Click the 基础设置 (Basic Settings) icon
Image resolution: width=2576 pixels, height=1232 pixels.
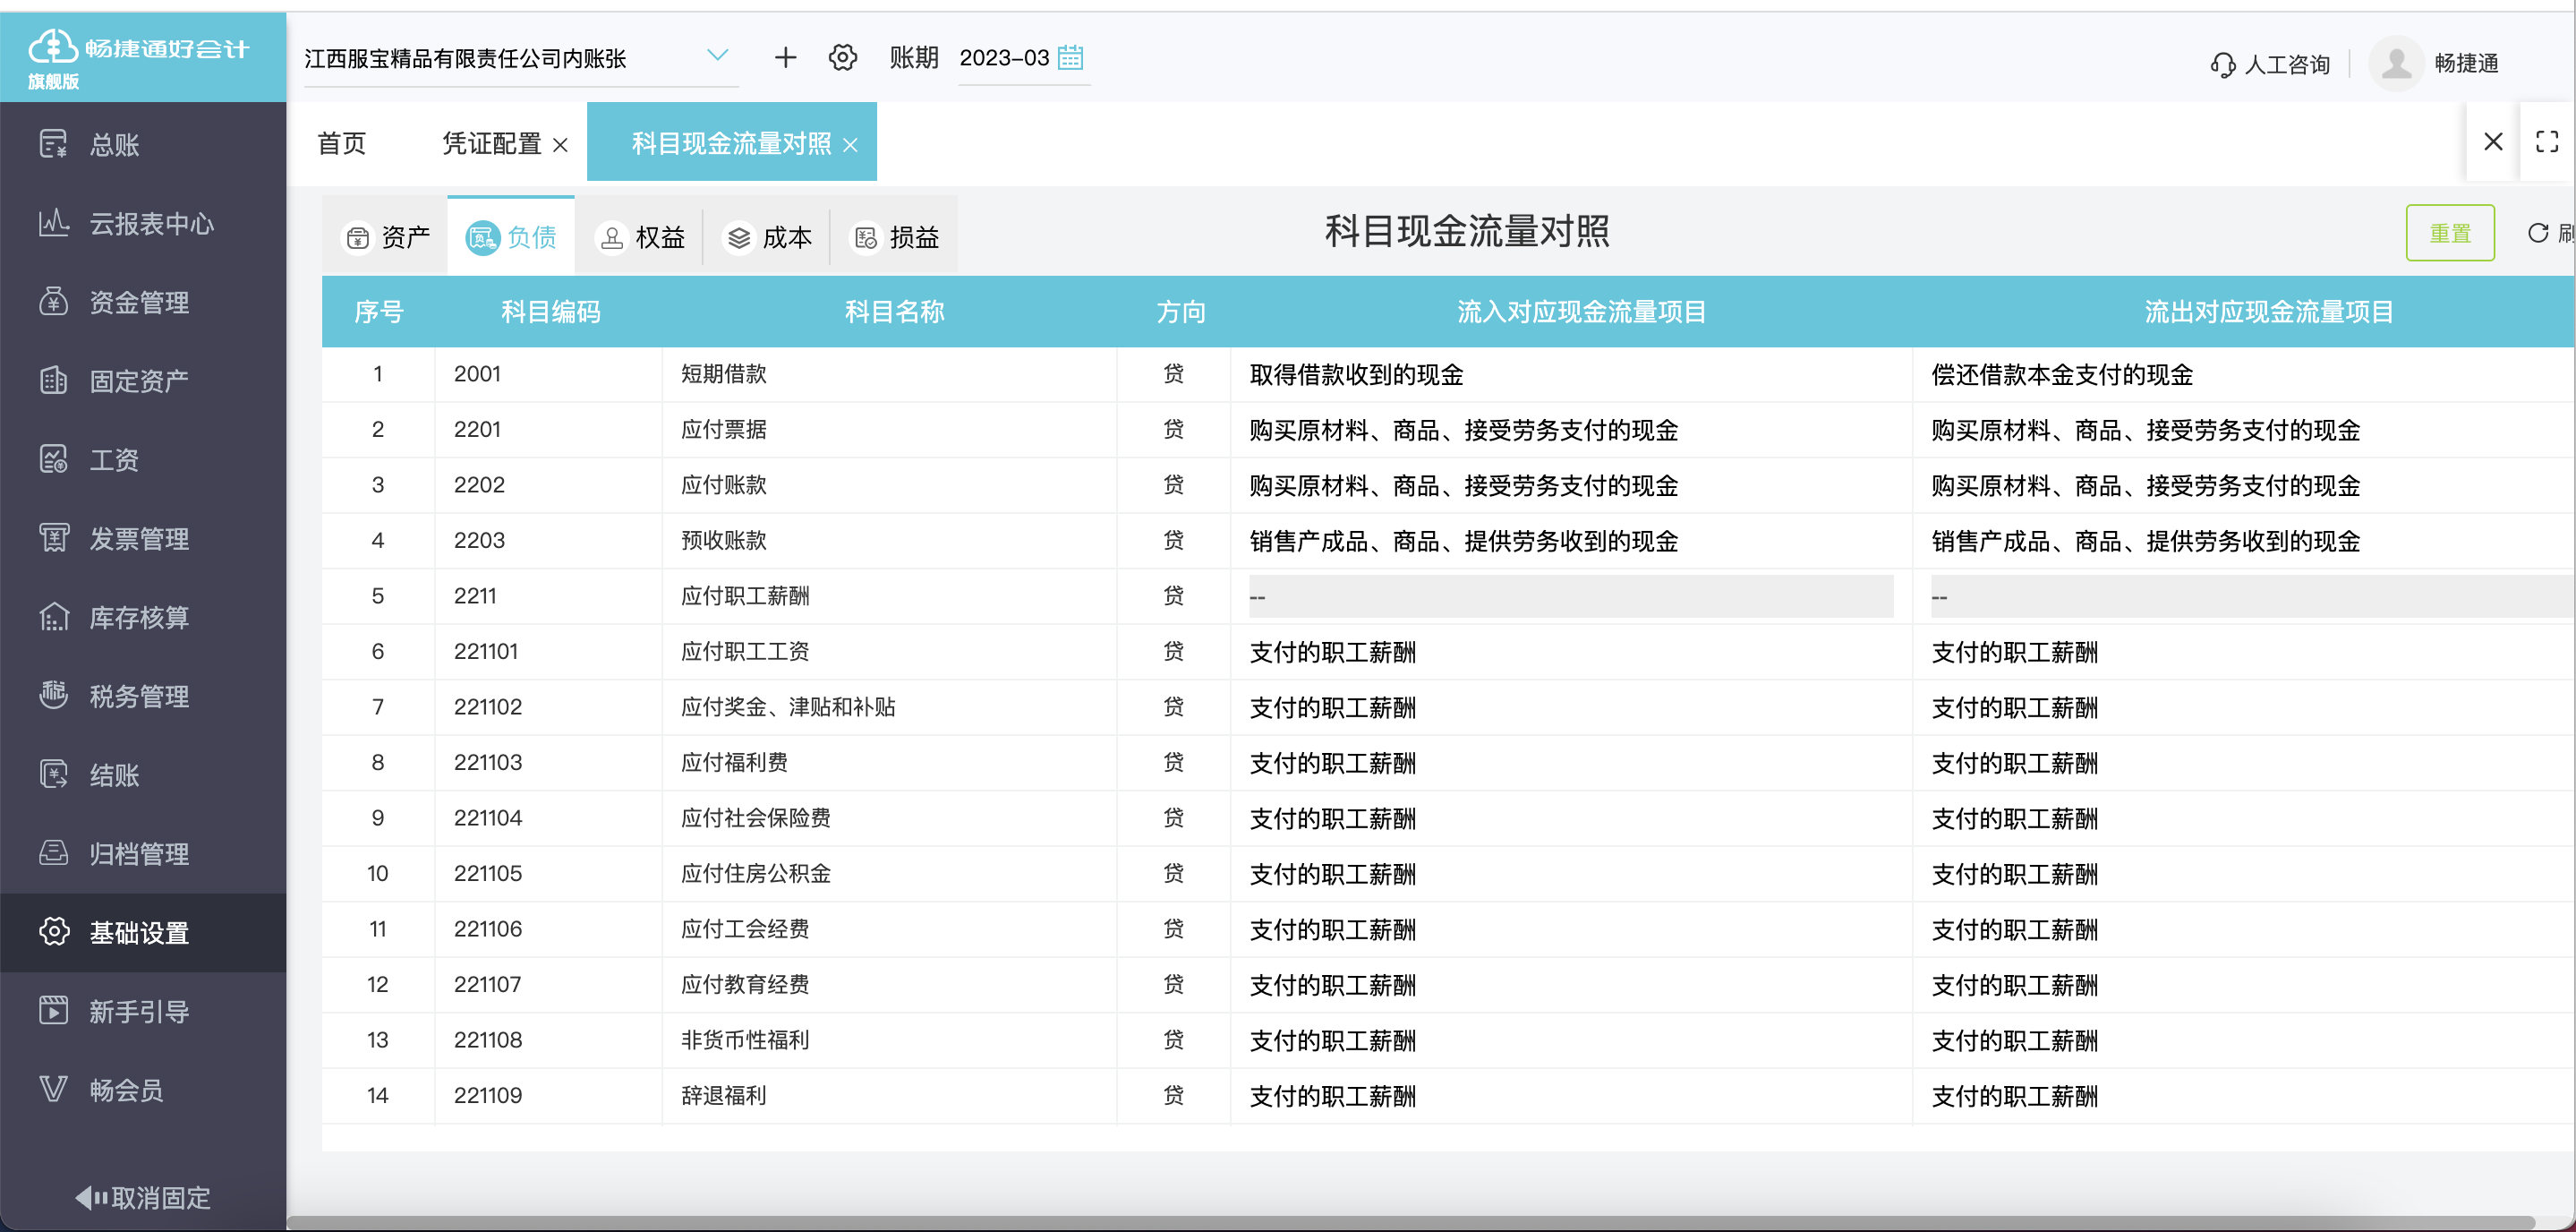[49, 933]
